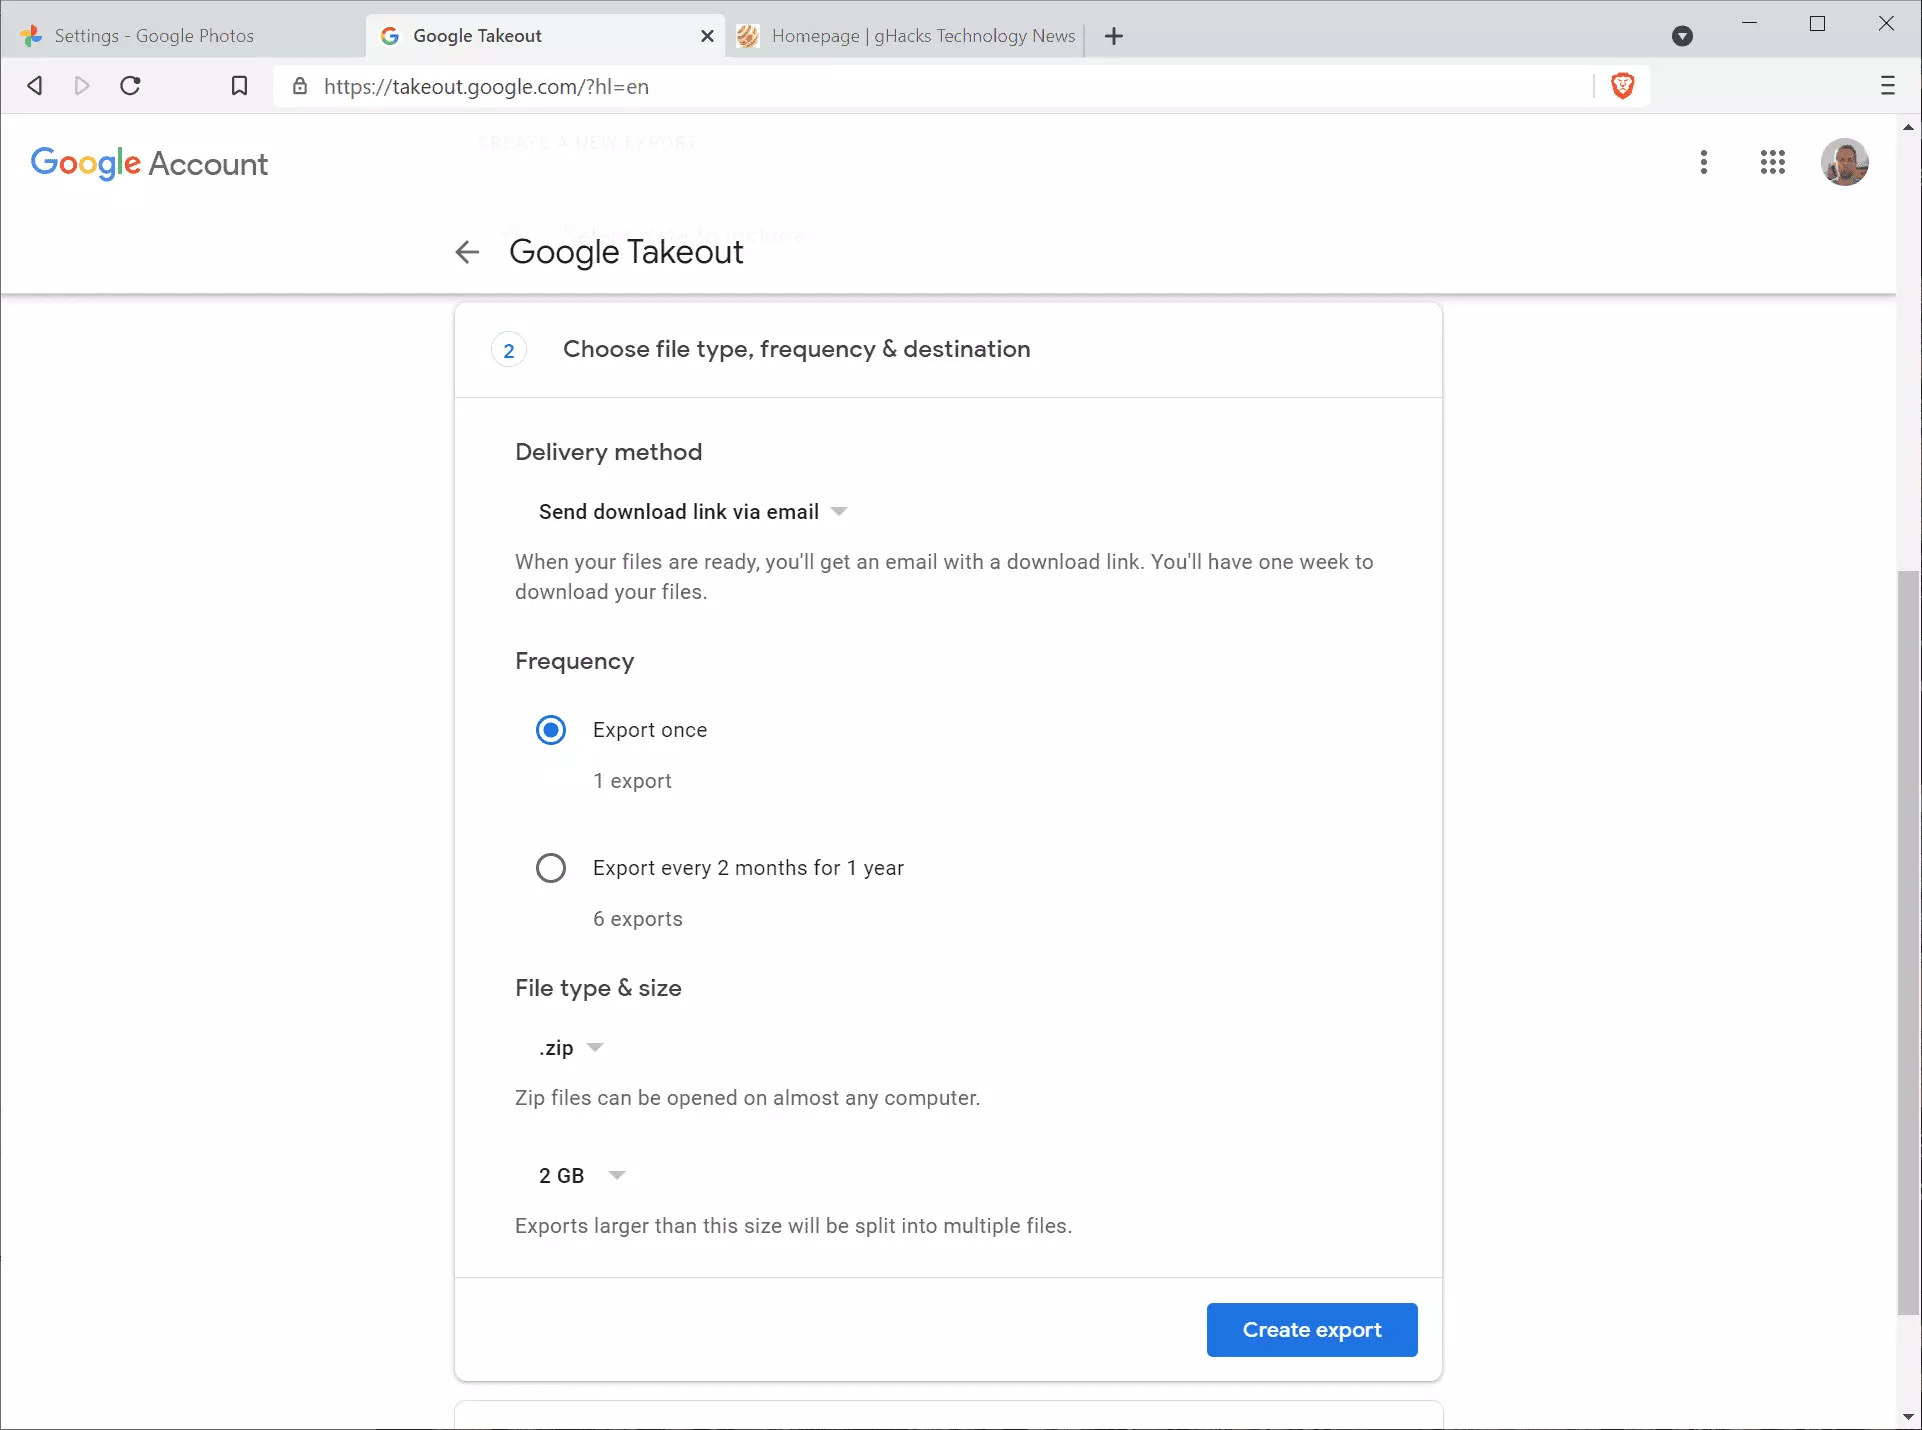Click the Google Takeout page URL field
The image size is (1922, 1430).
959,86
